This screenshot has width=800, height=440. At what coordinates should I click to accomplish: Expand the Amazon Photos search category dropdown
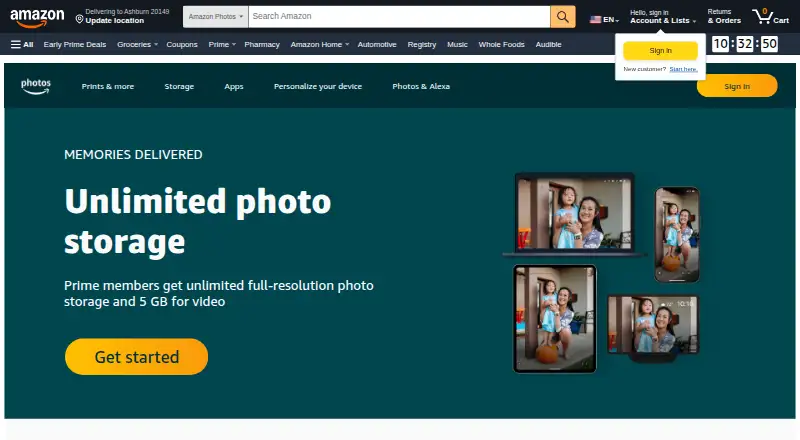coord(215,16)
